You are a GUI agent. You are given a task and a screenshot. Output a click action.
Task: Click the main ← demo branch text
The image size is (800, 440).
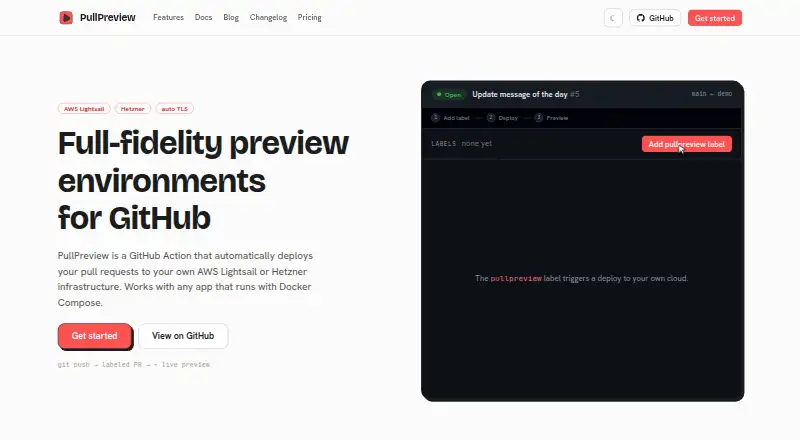(x=711, y=94)
